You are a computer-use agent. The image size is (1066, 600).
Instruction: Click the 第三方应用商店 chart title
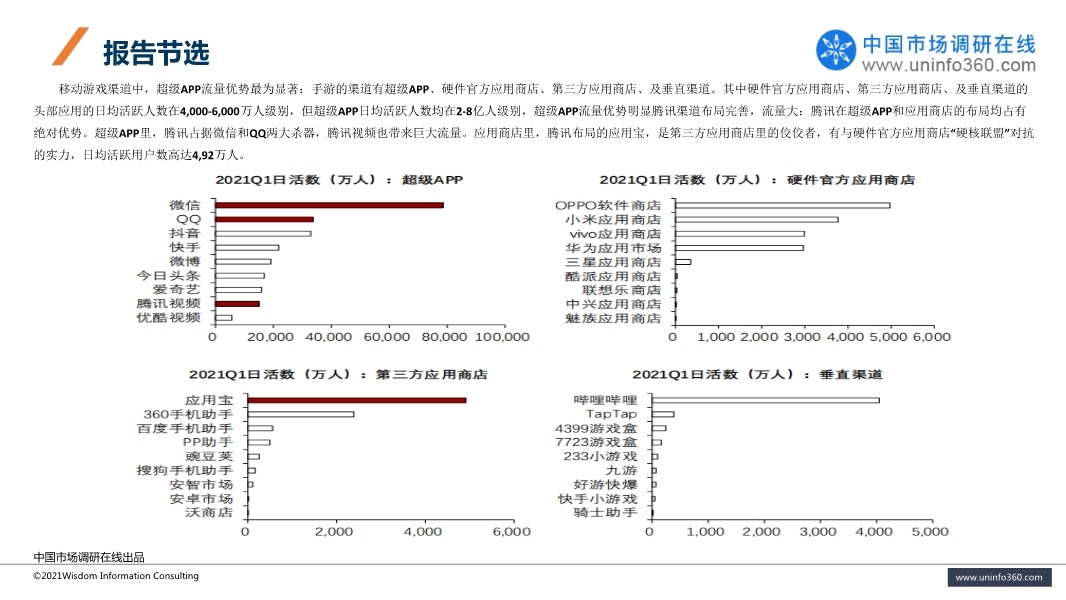pyautogui.click(x=337, y=374)
